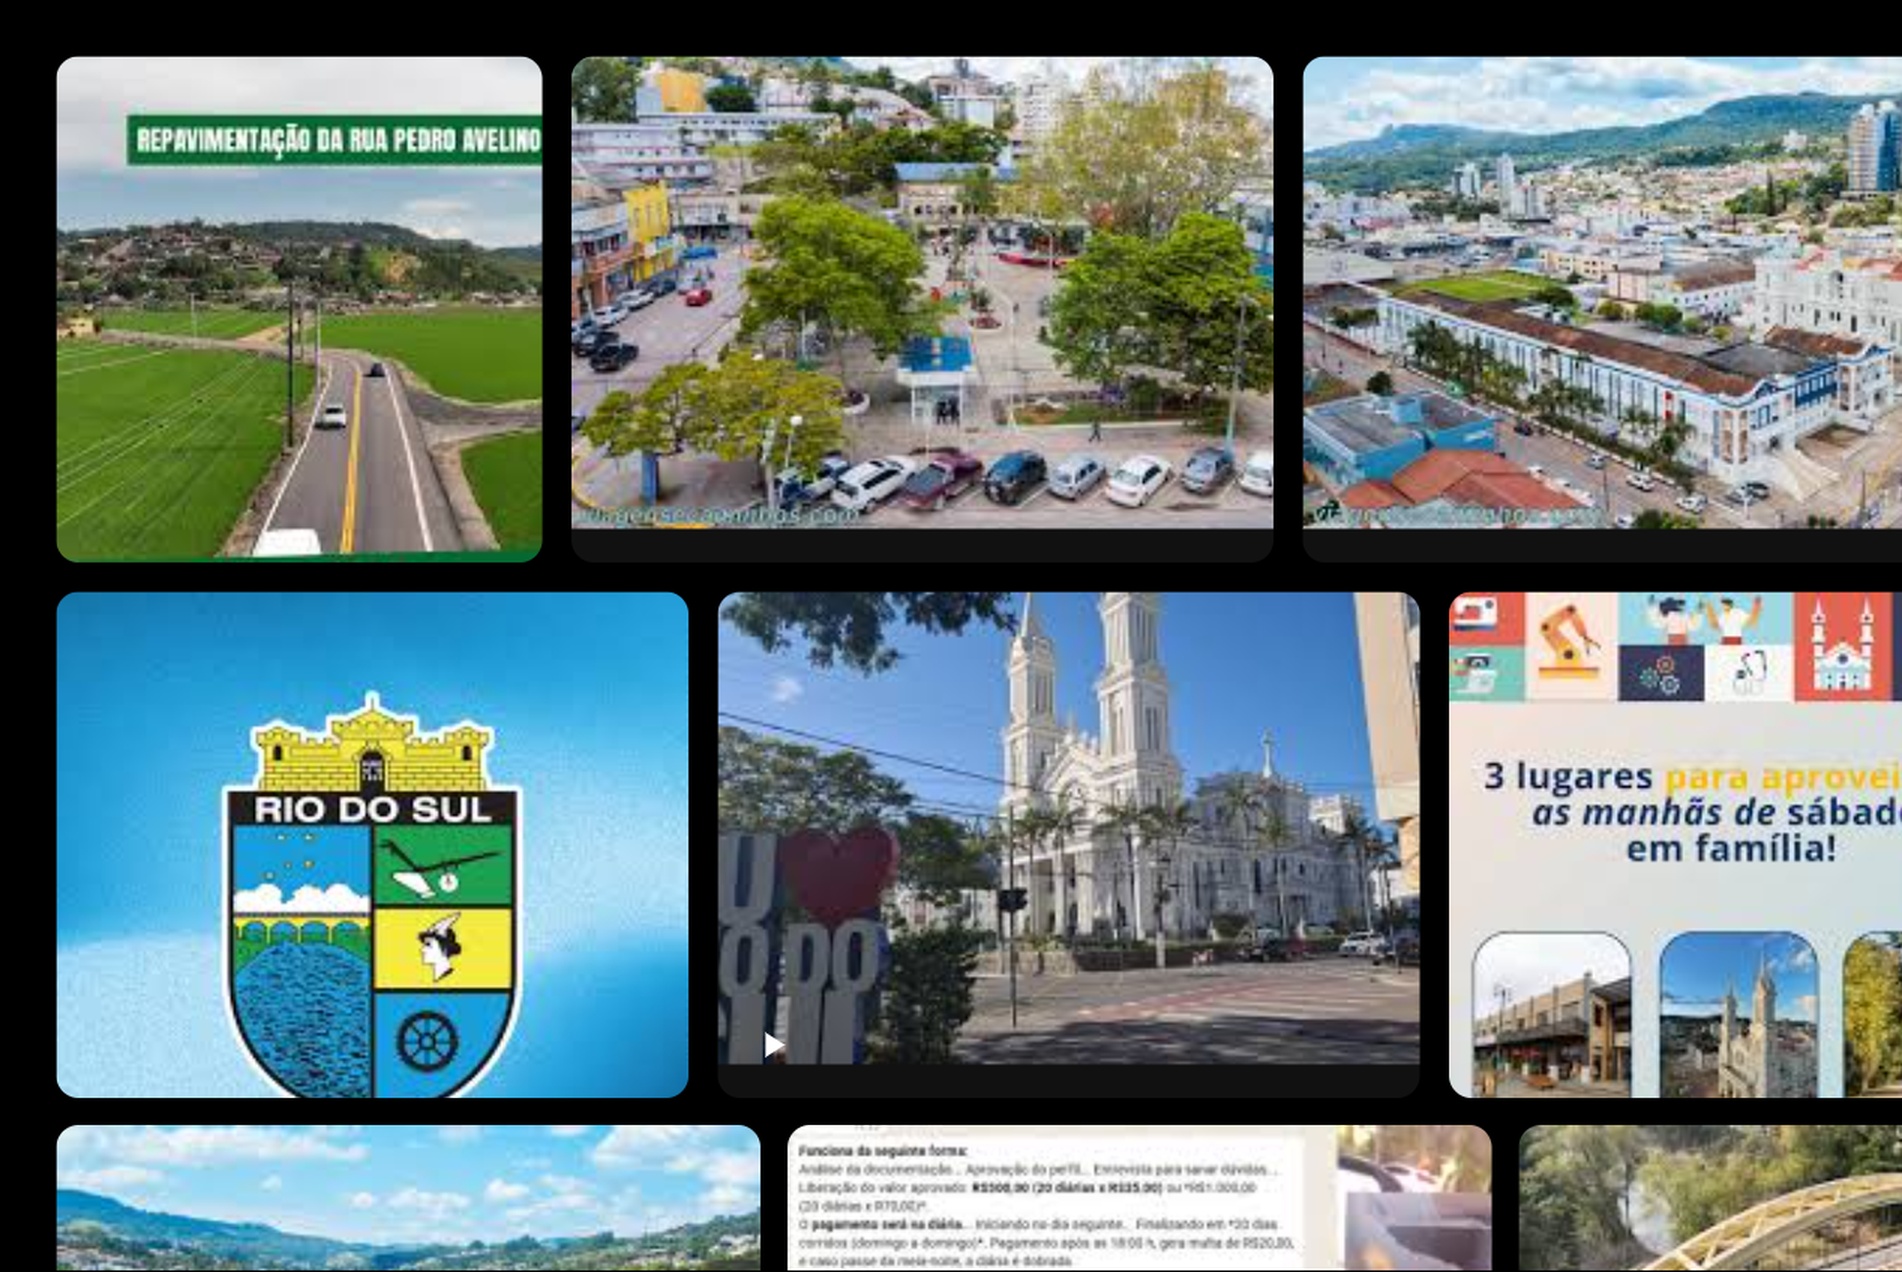Click the two cheering people illustration tile
Screen dimensions: 1902x1272
tap(1704, 618)
